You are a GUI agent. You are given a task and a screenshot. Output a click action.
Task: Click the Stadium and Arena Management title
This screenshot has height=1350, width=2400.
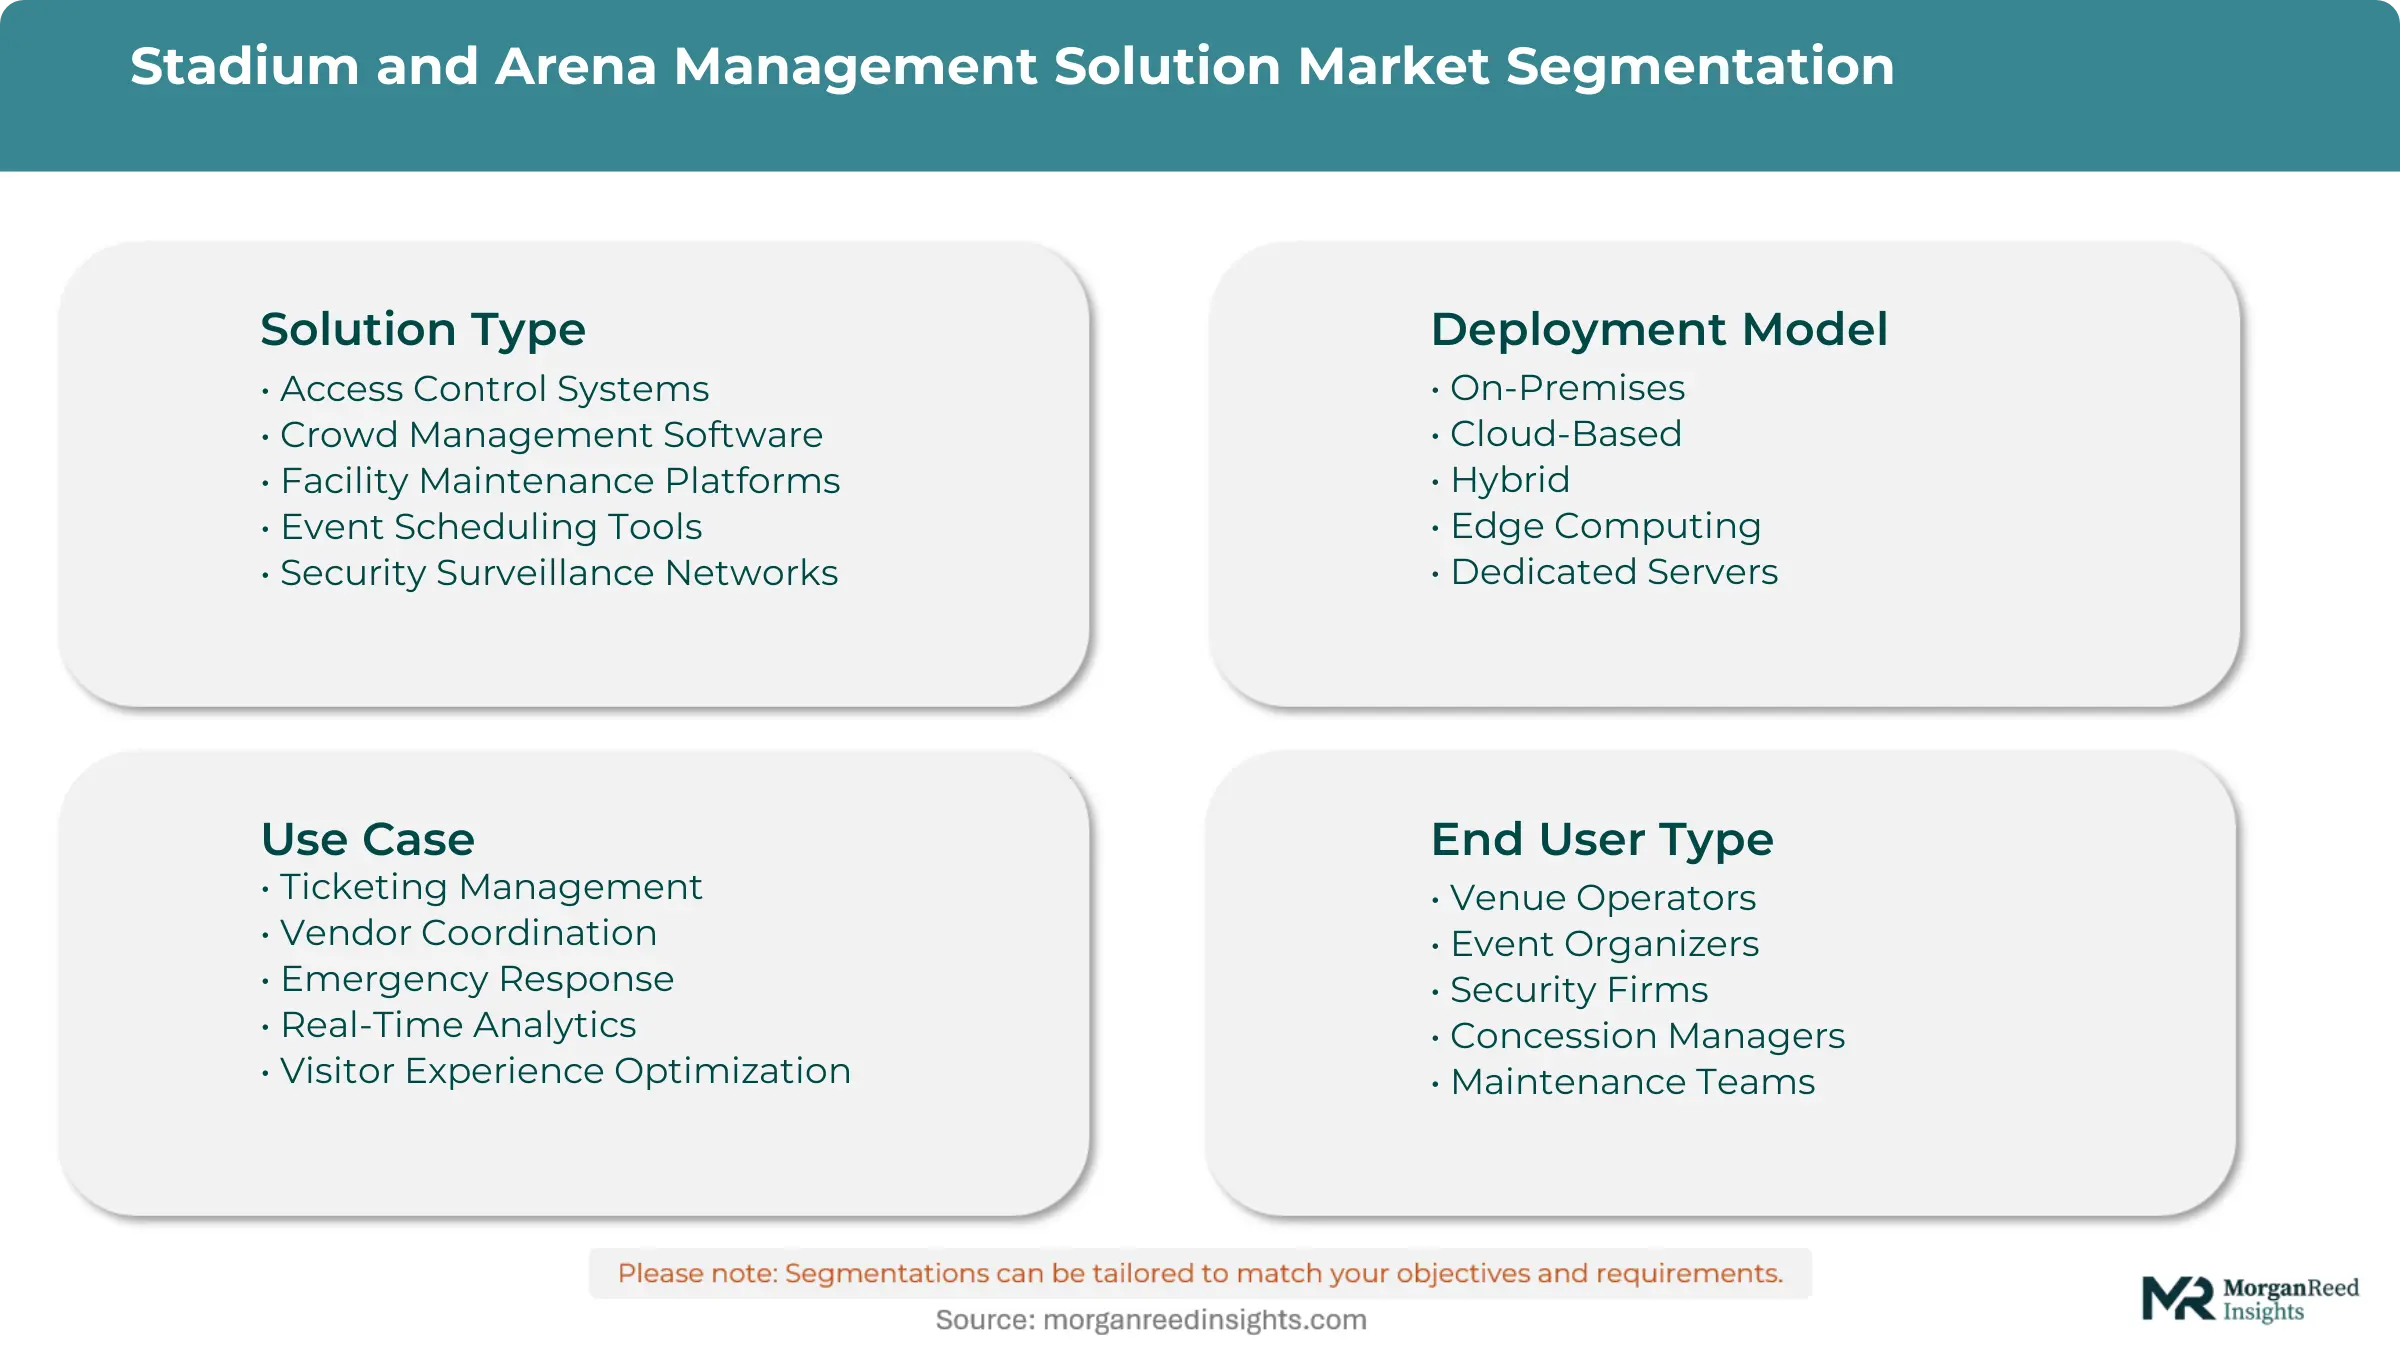tap(1012, 66)
